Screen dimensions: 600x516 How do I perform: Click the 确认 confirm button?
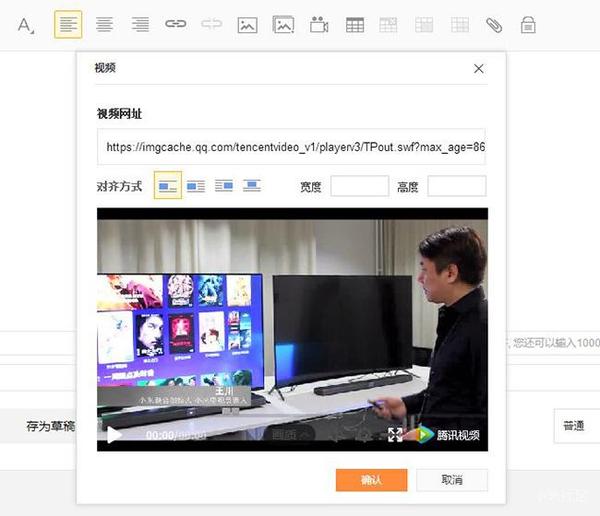click(x=371, y=480)
